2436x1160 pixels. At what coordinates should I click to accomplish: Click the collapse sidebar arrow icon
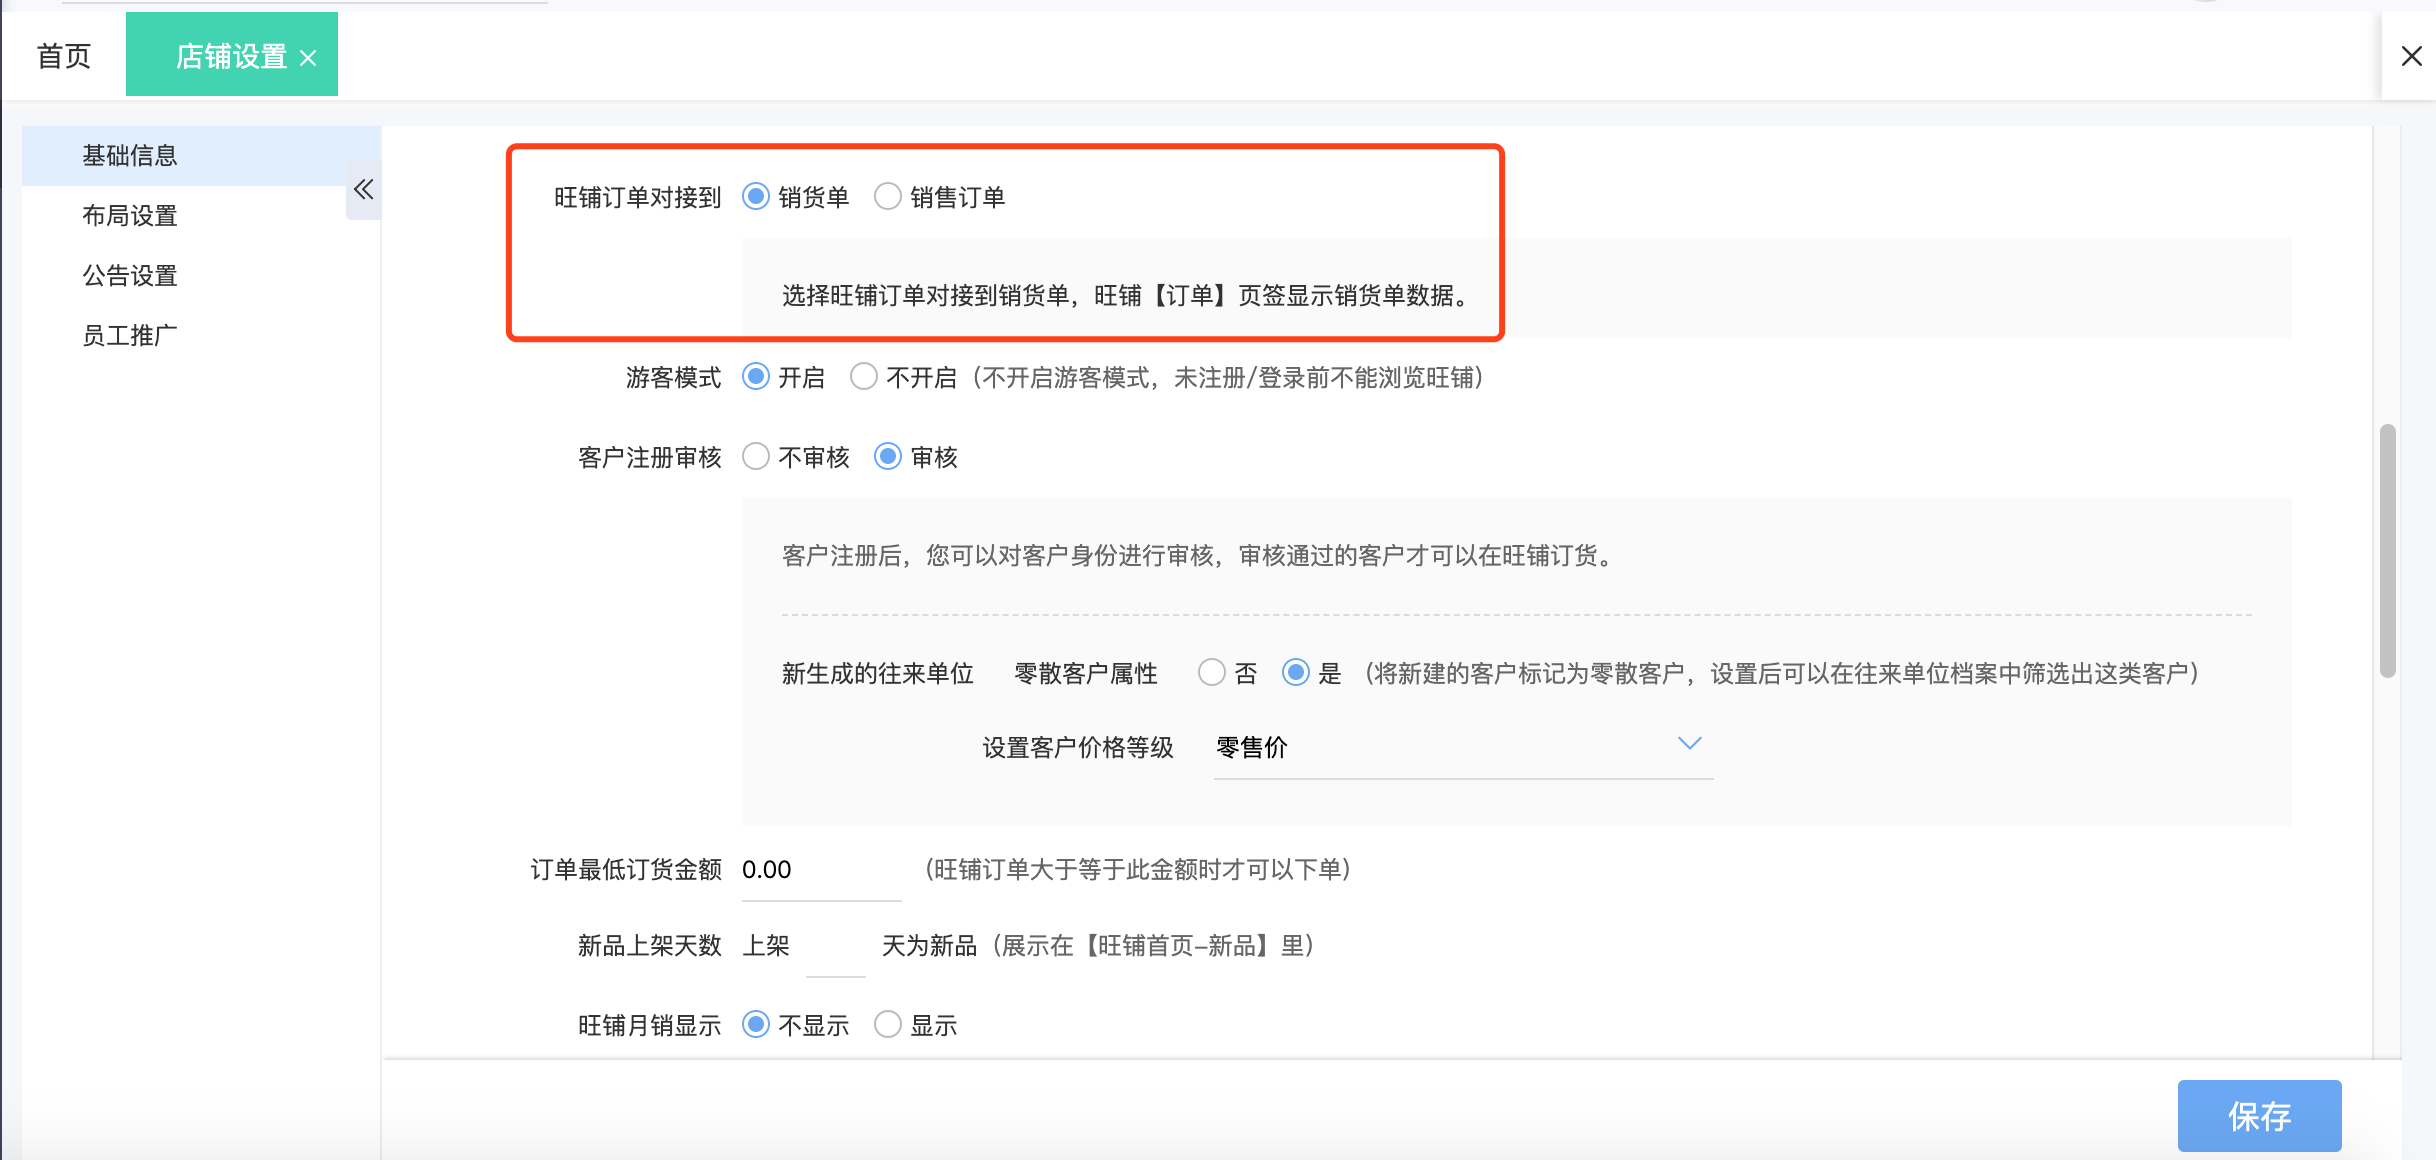click(x=364, y=188)
